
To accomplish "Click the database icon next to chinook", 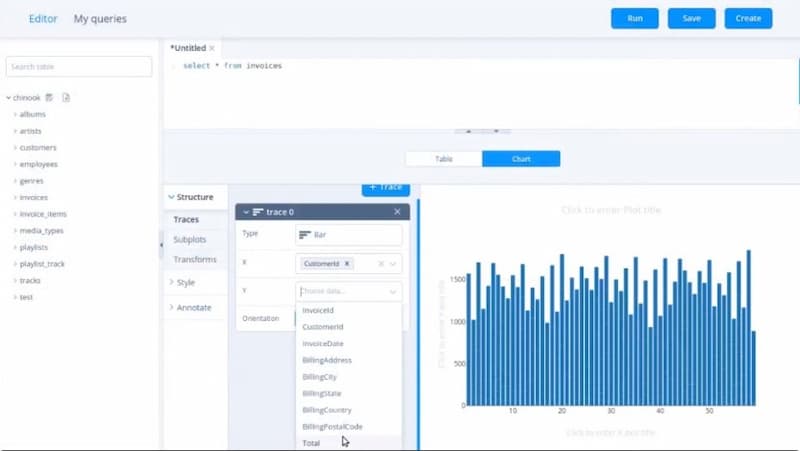I will pos(50,97).
